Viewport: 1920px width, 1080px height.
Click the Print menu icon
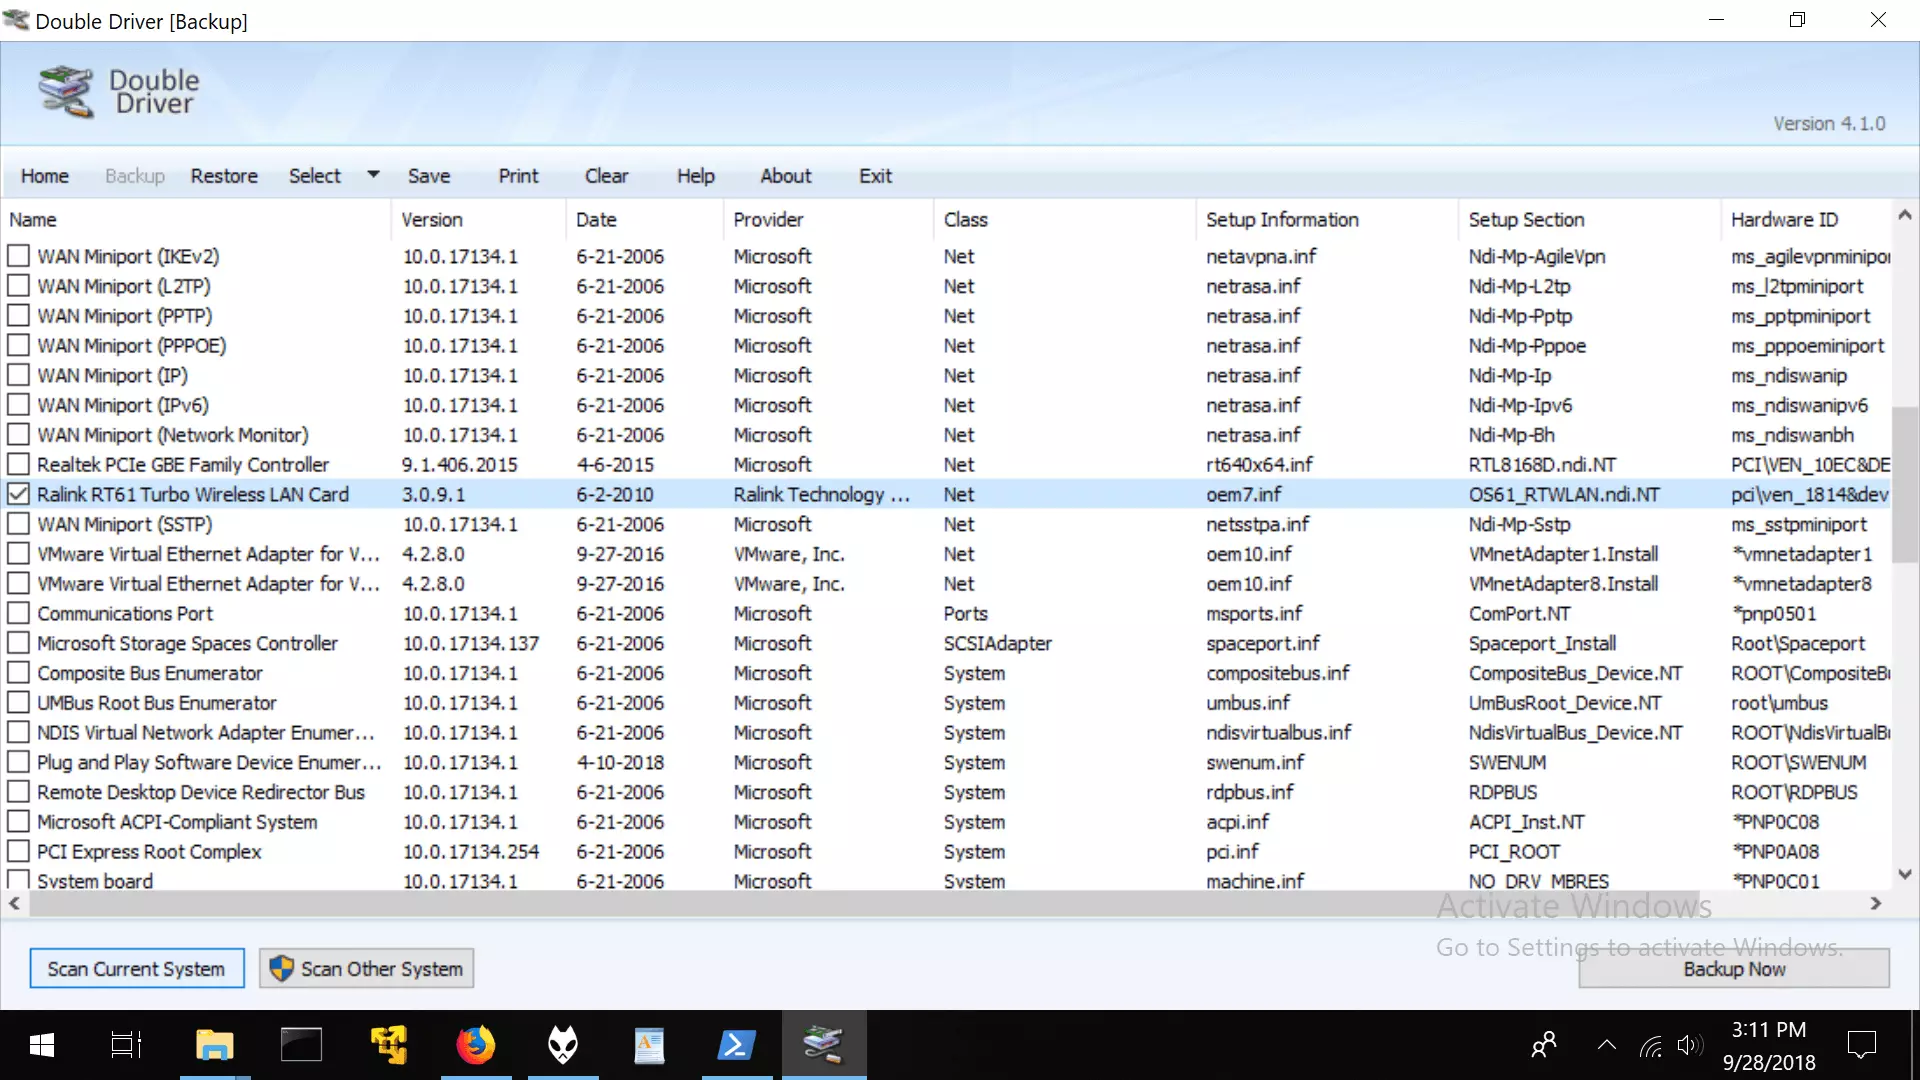click(517, 174)
